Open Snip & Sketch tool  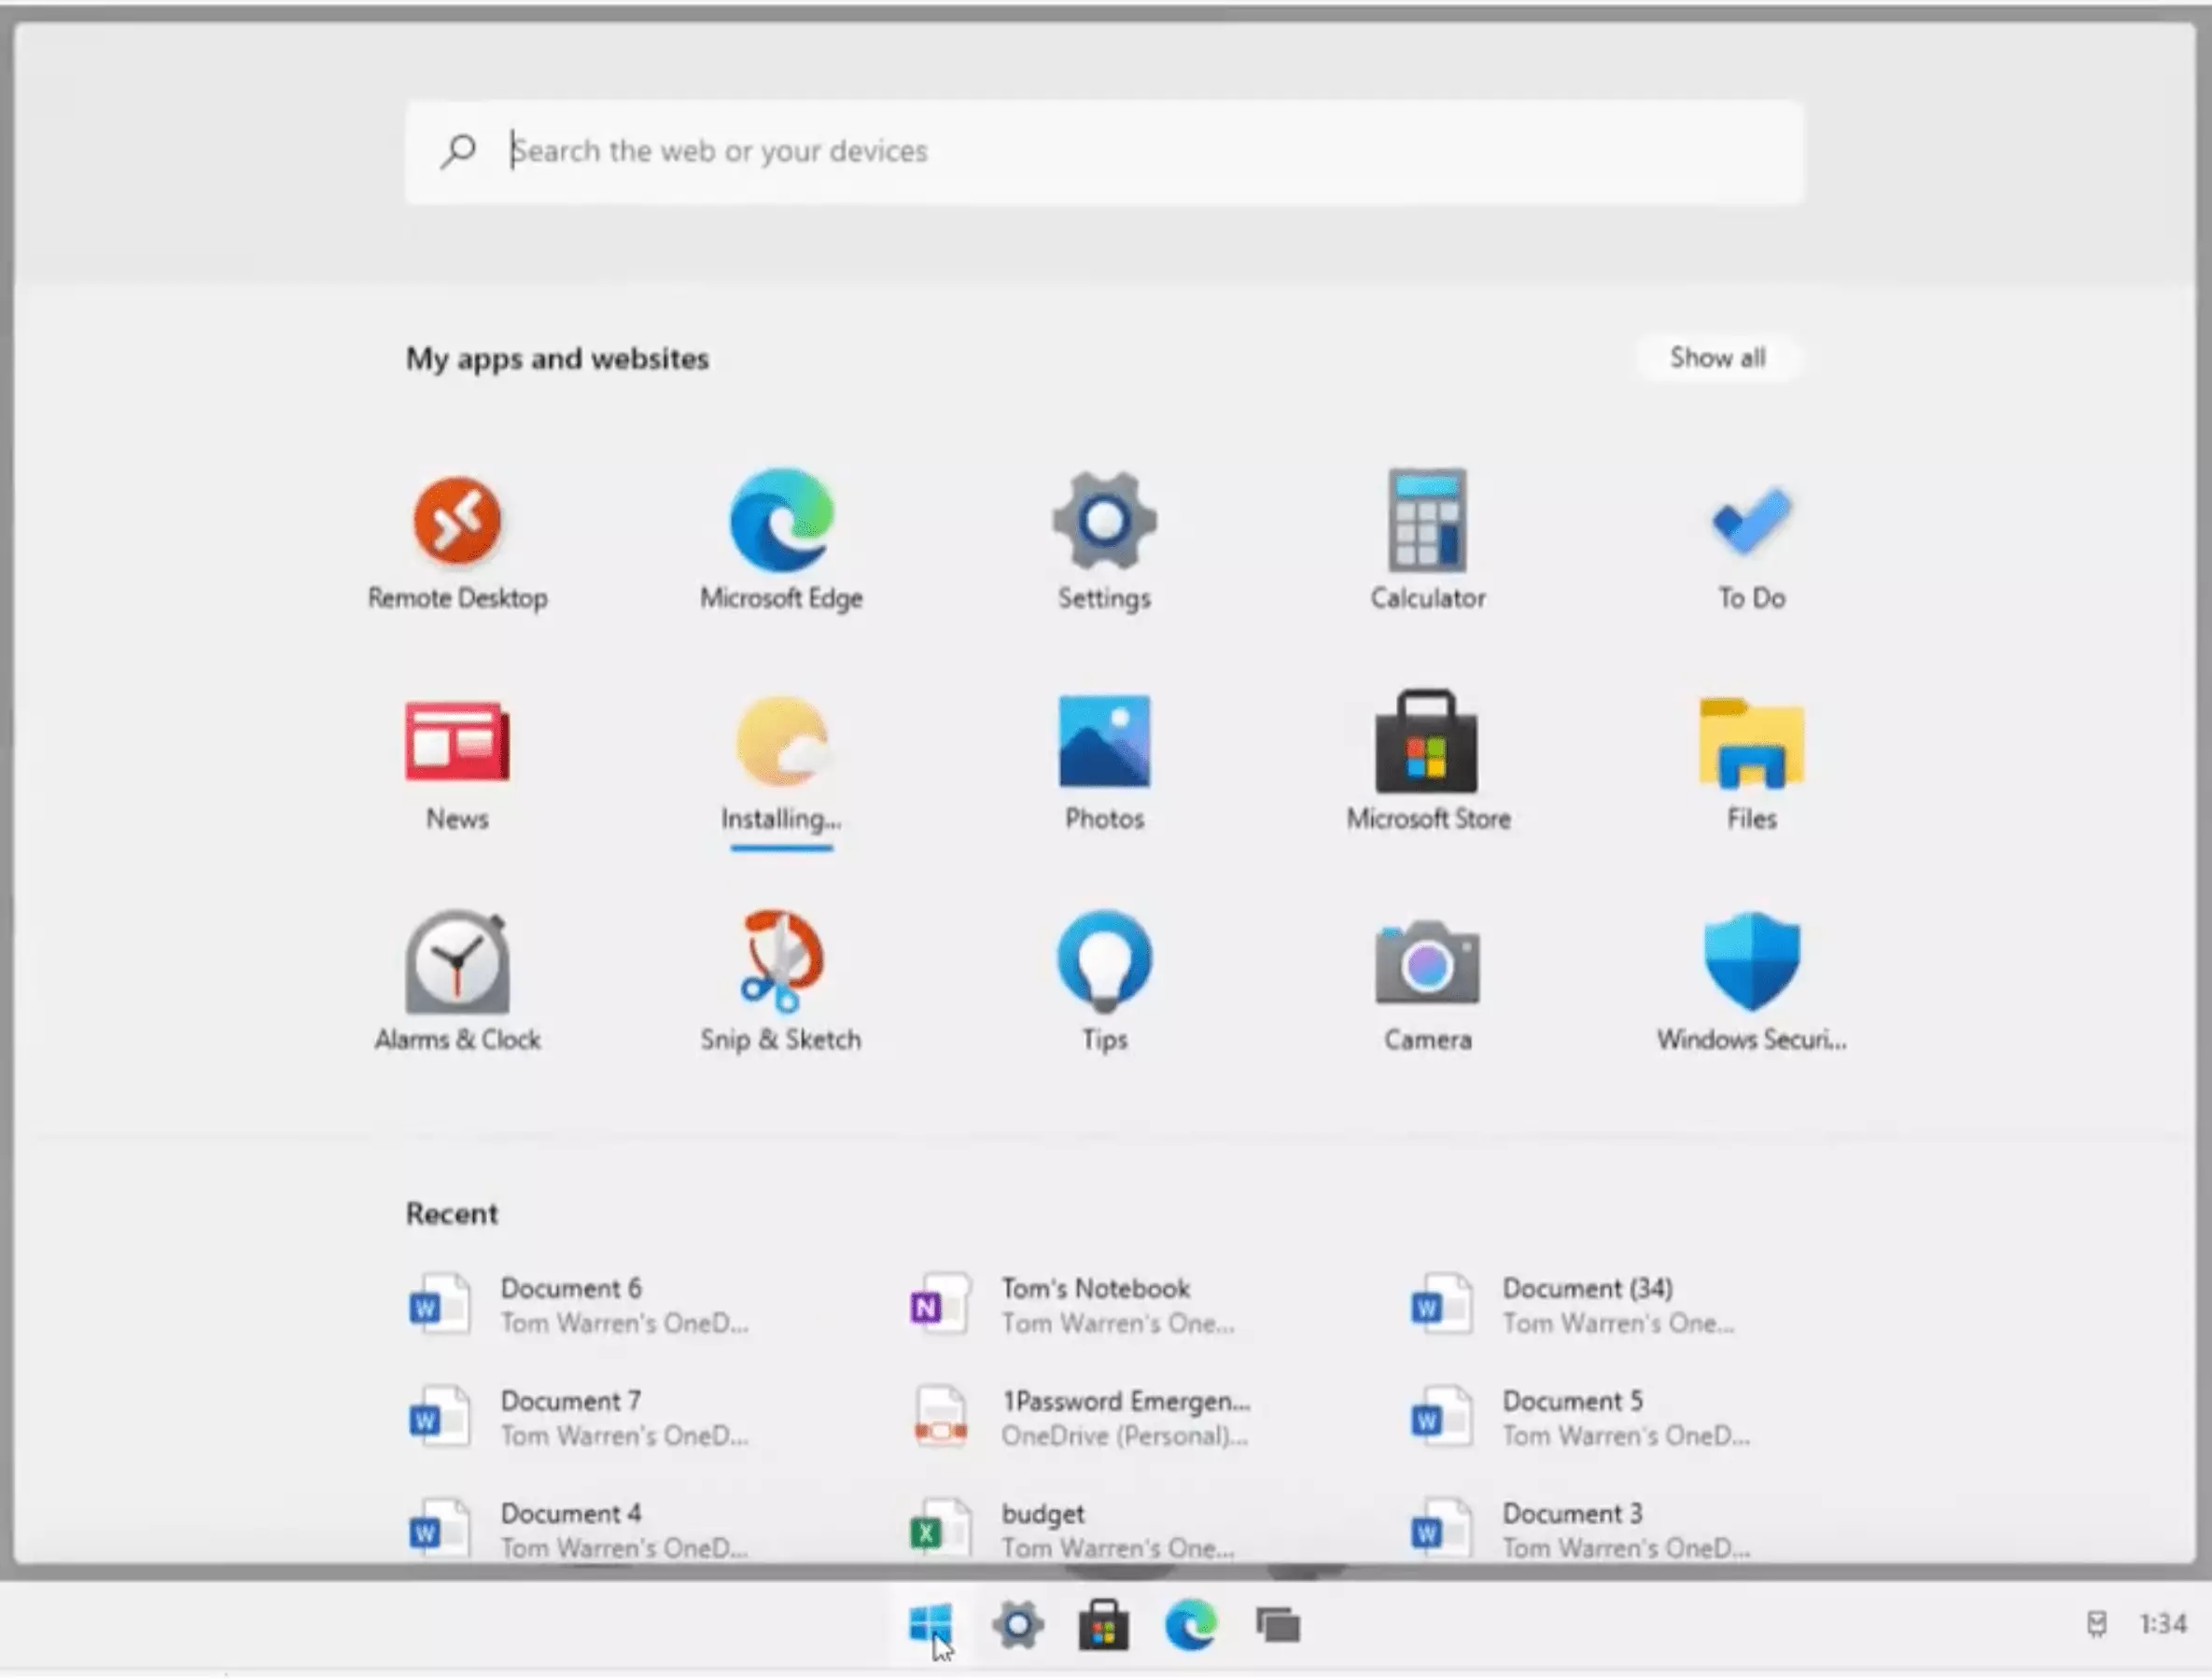[781, 976]
